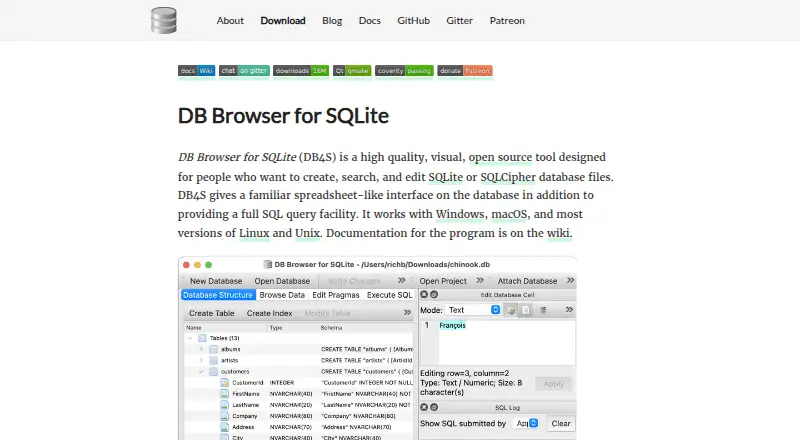
Task: Float the Edit Database Cell panel
Action: pyautogui.click(x=434, y=295)
